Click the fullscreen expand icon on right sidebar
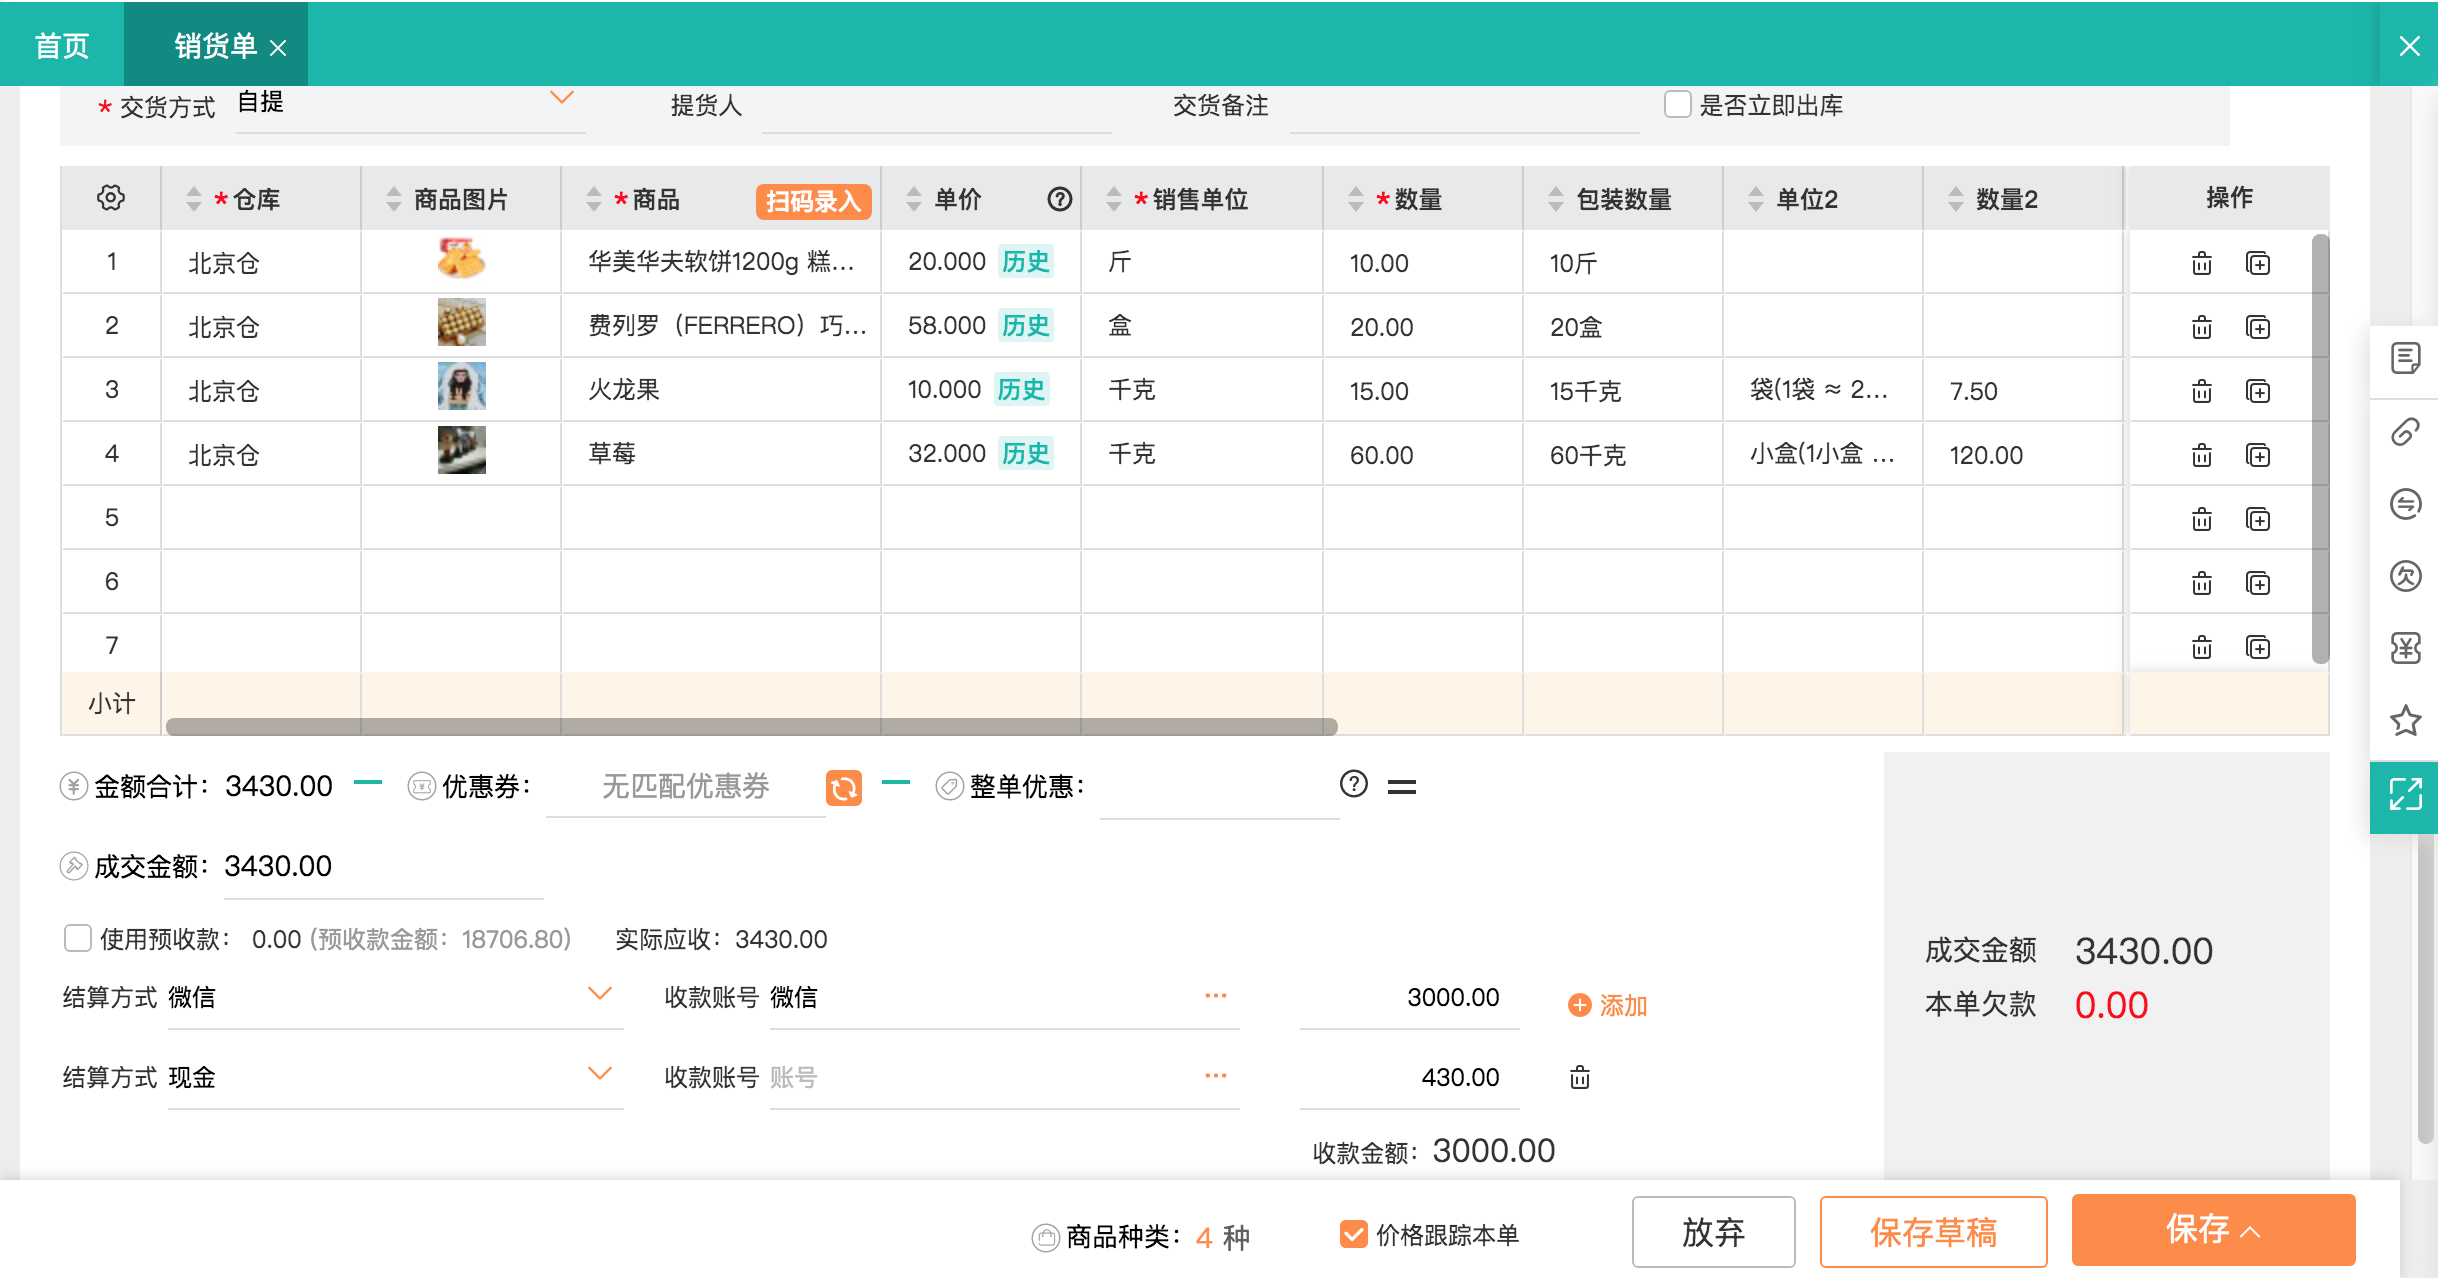The height and width of the screenshot is (1278, 2438). pos(2403,795)
